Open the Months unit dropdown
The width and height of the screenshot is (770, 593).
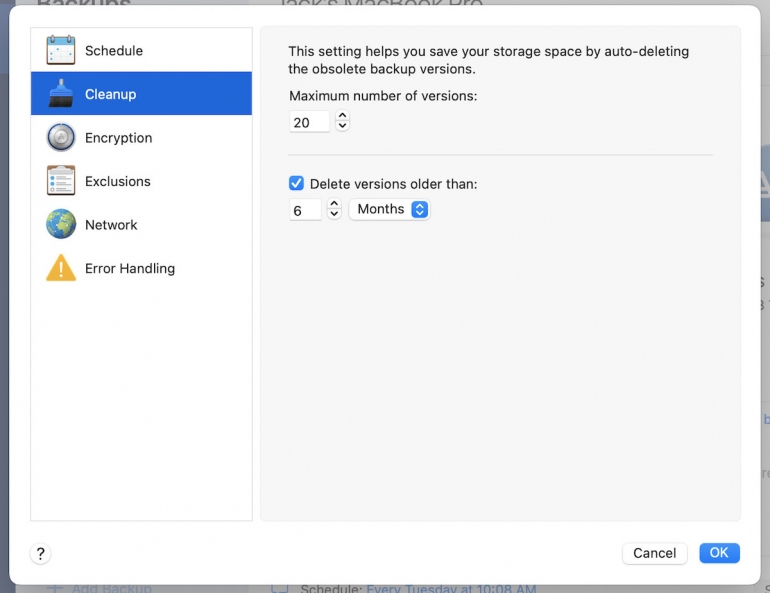click(x=389, y=209)
